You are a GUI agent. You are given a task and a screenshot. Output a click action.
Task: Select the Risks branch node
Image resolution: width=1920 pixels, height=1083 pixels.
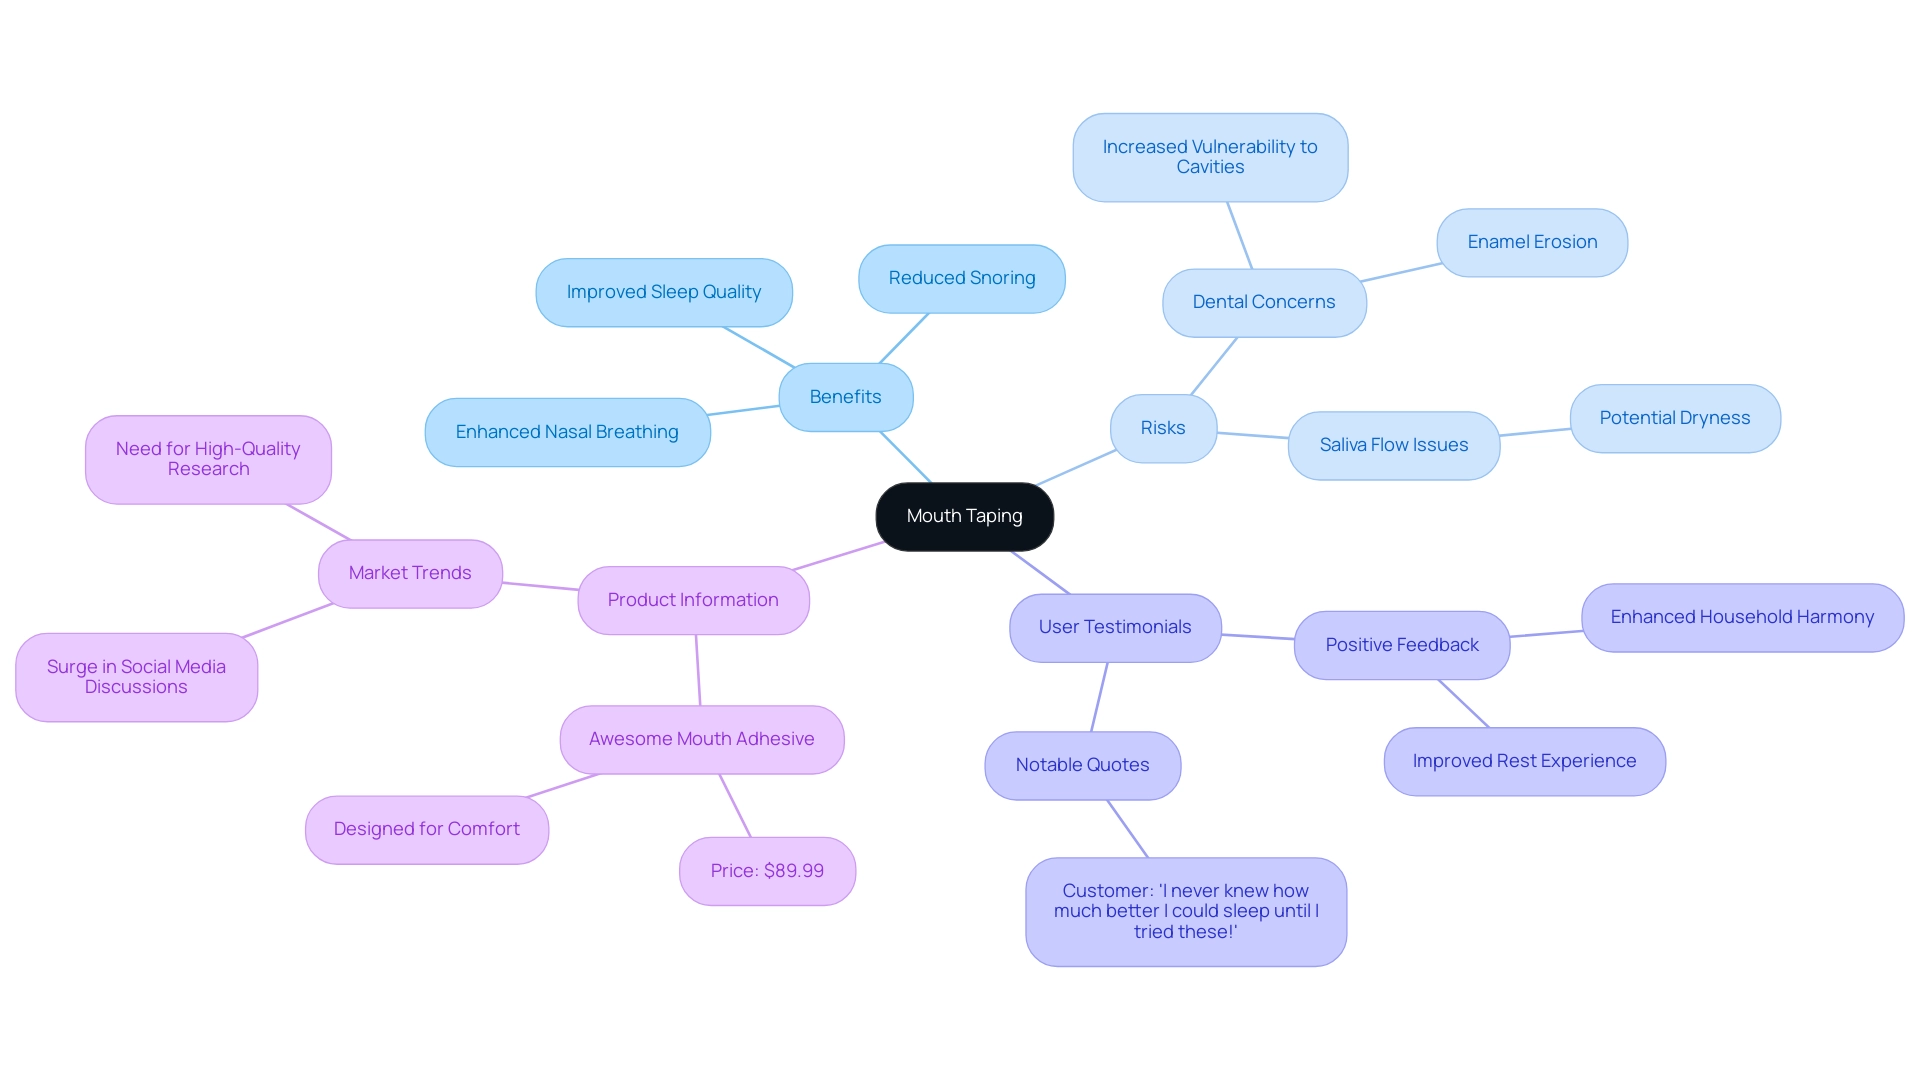pyautogui.click(x=1156, y=429)
